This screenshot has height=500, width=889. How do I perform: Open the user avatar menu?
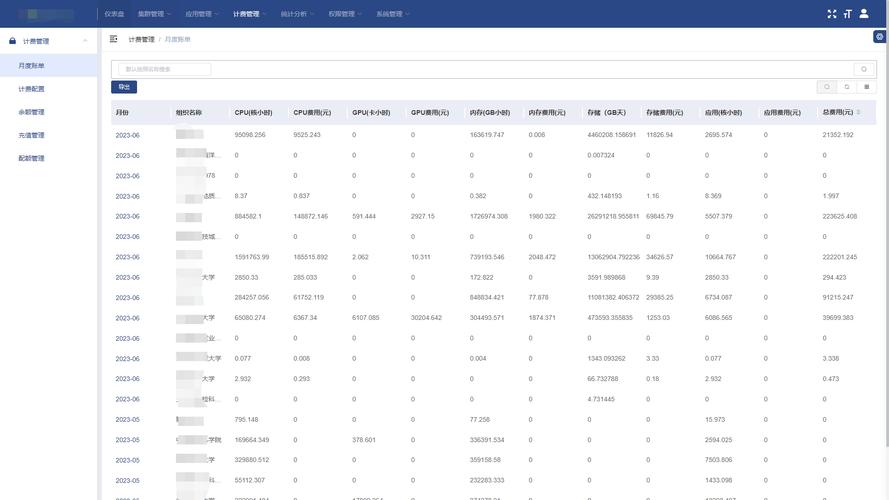(864, 14)
